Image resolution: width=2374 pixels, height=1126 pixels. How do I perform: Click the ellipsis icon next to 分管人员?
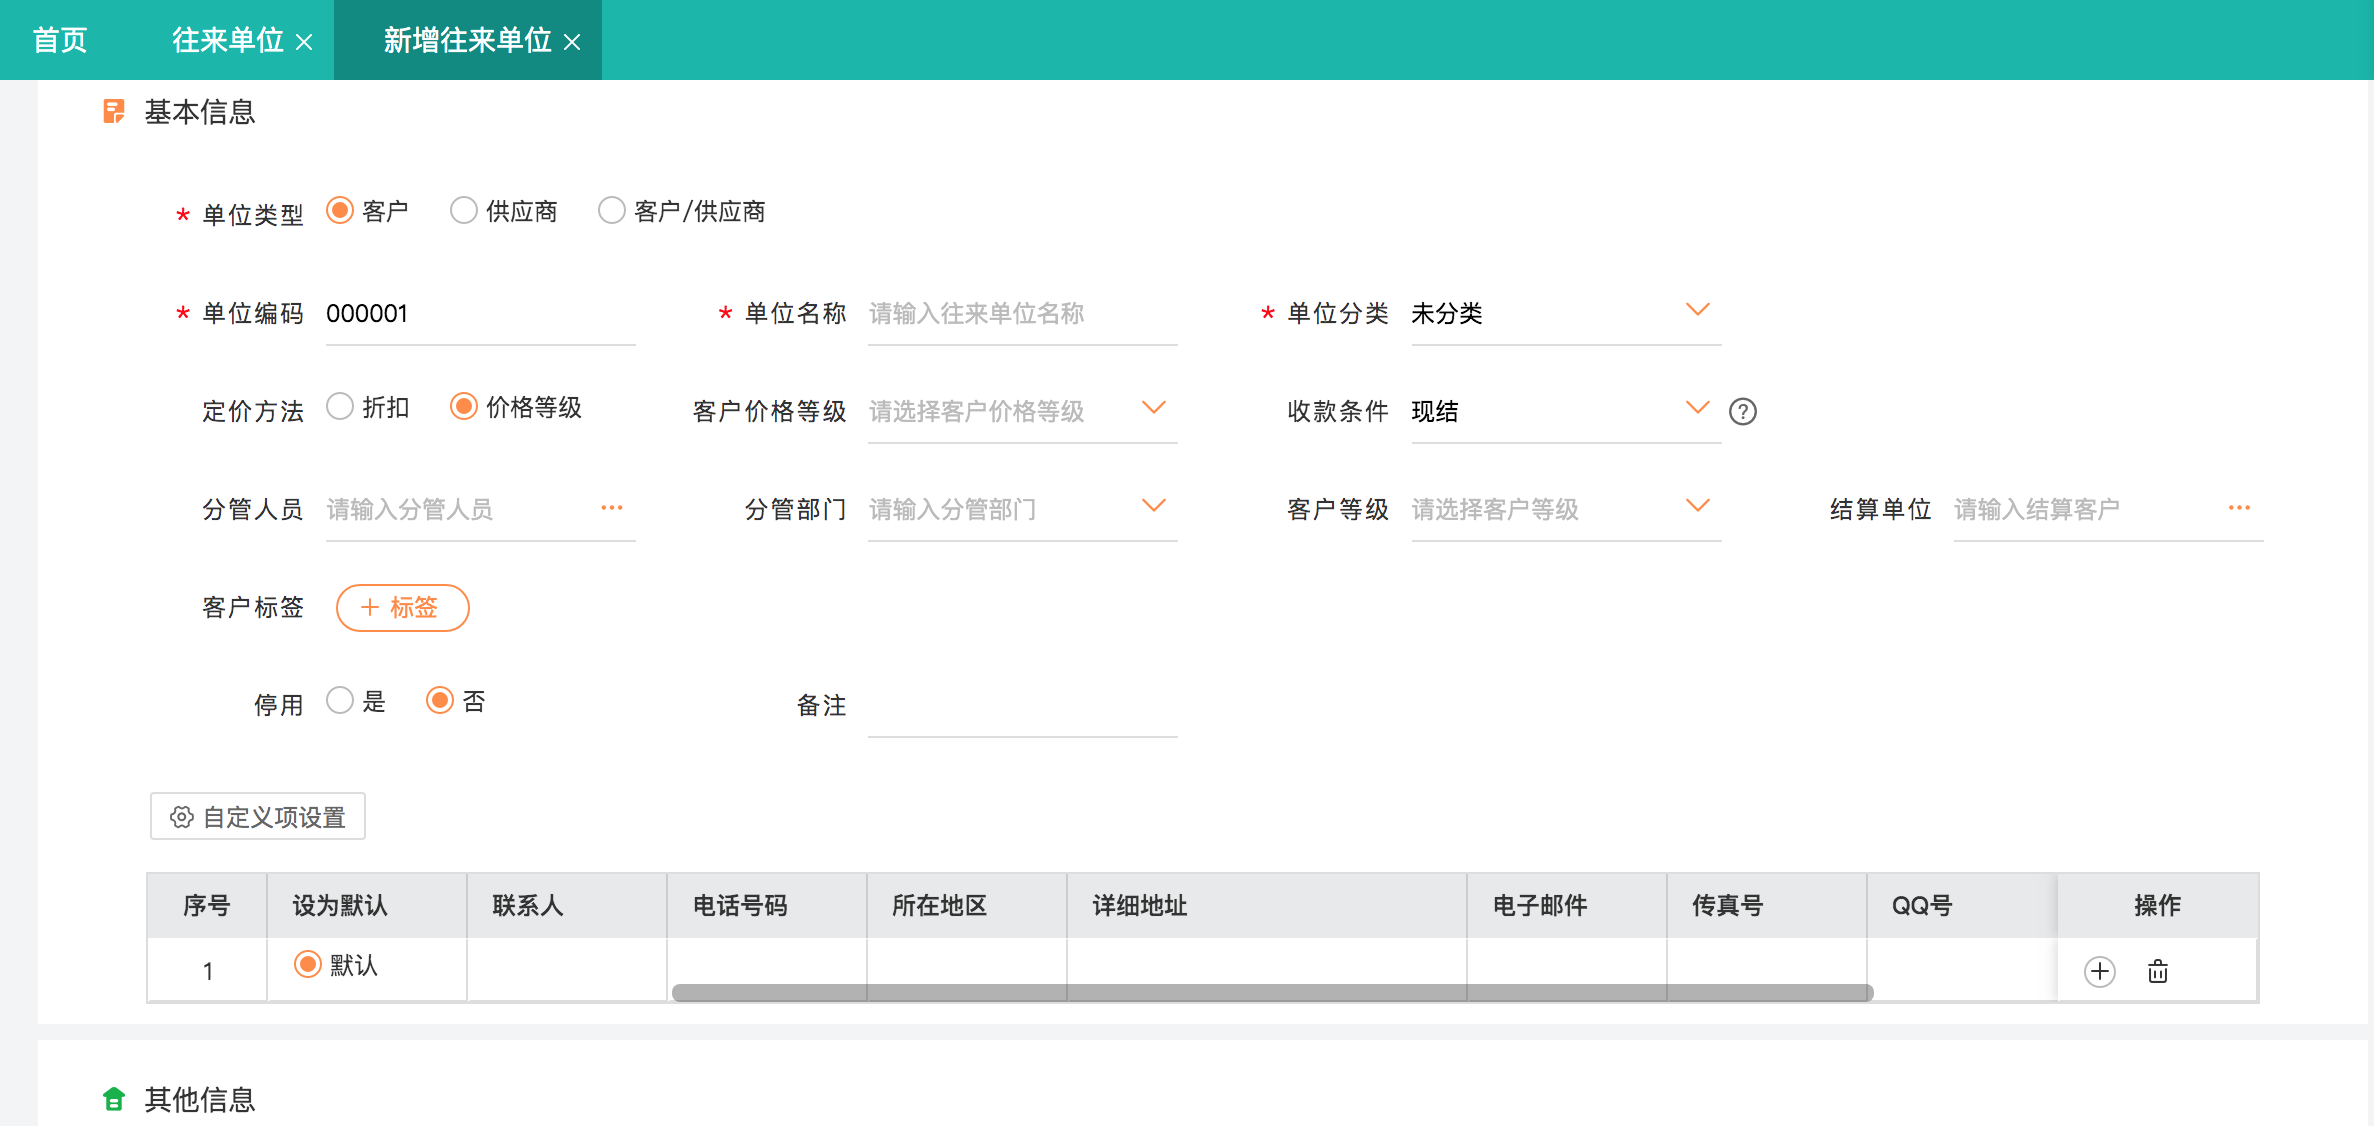click(x=613, y=509)
